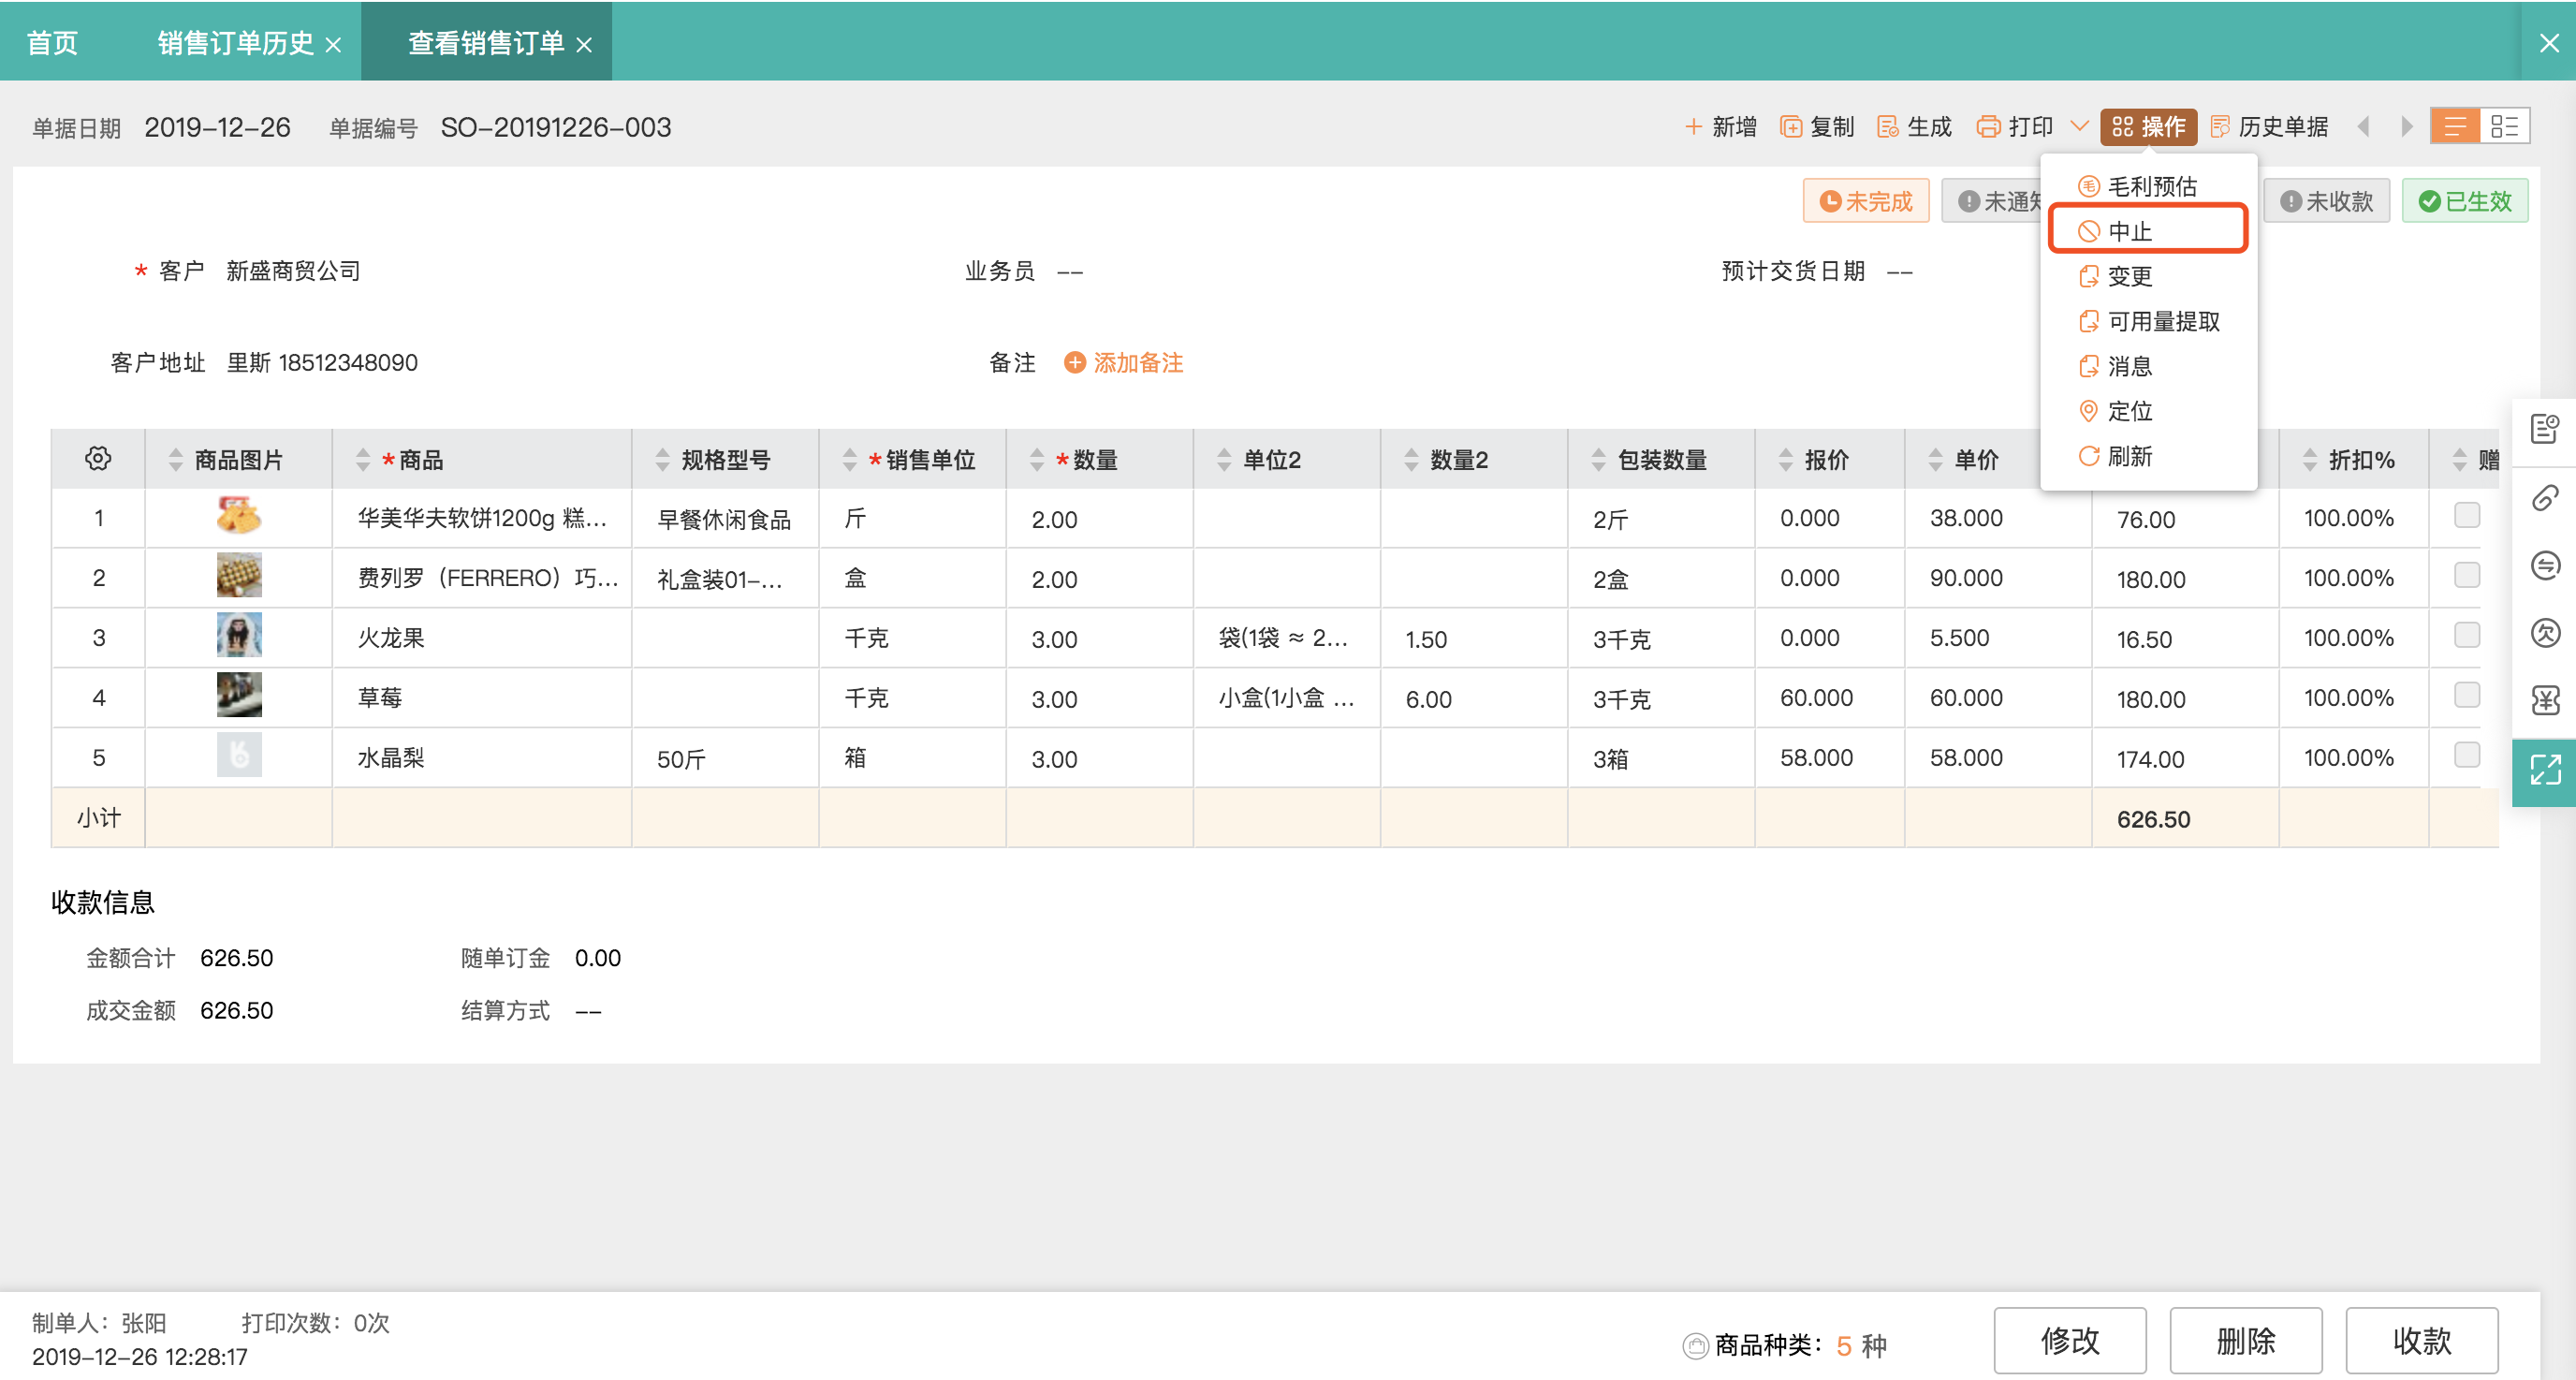This screenshot has width=2576, height=1380.
Task: Click product thumbnail for 华美华夫软饼
Action: click(x=237, y=518)
